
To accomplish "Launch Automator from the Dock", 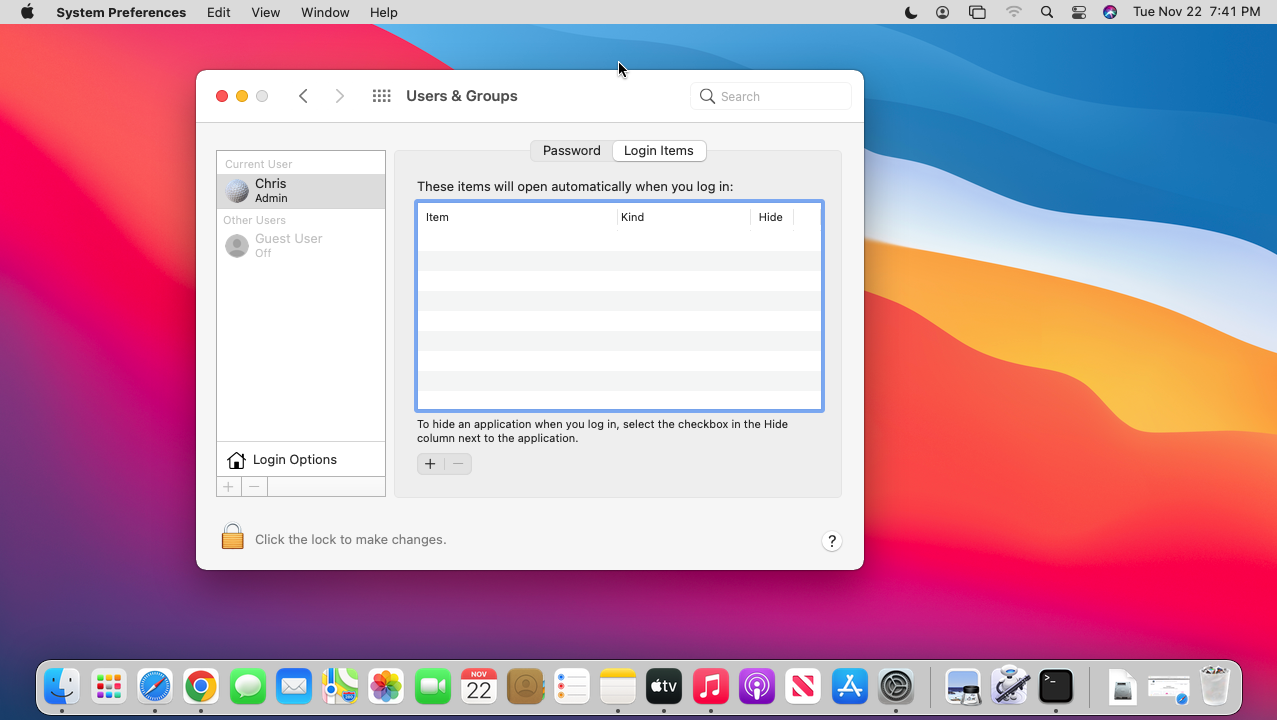I will [1010, 686].
